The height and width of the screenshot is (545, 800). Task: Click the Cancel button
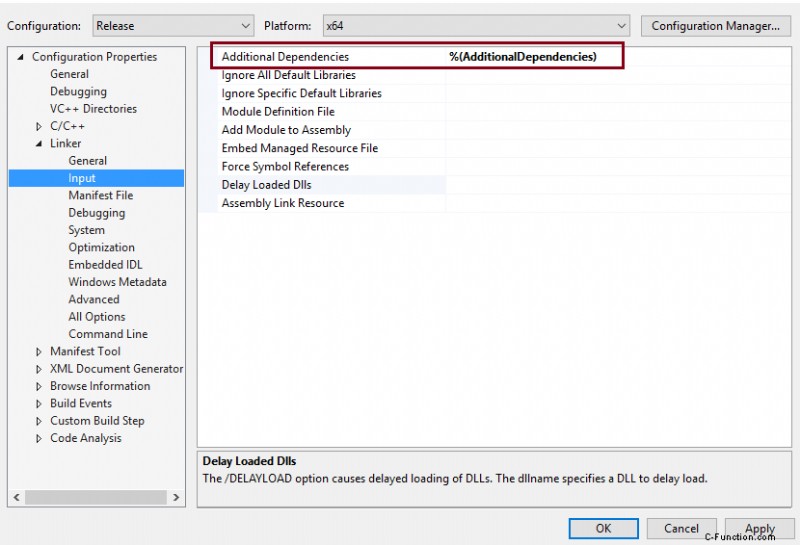pyautogui.click(x=681, y=528)
